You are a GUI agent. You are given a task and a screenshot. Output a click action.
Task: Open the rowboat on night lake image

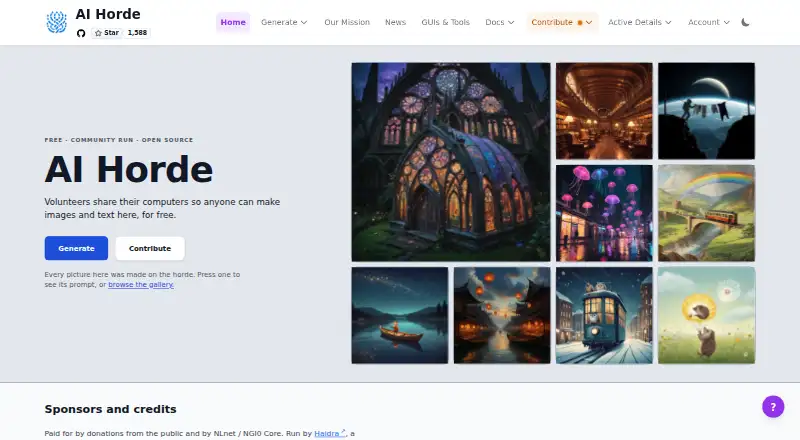click(x=400, y=315)
